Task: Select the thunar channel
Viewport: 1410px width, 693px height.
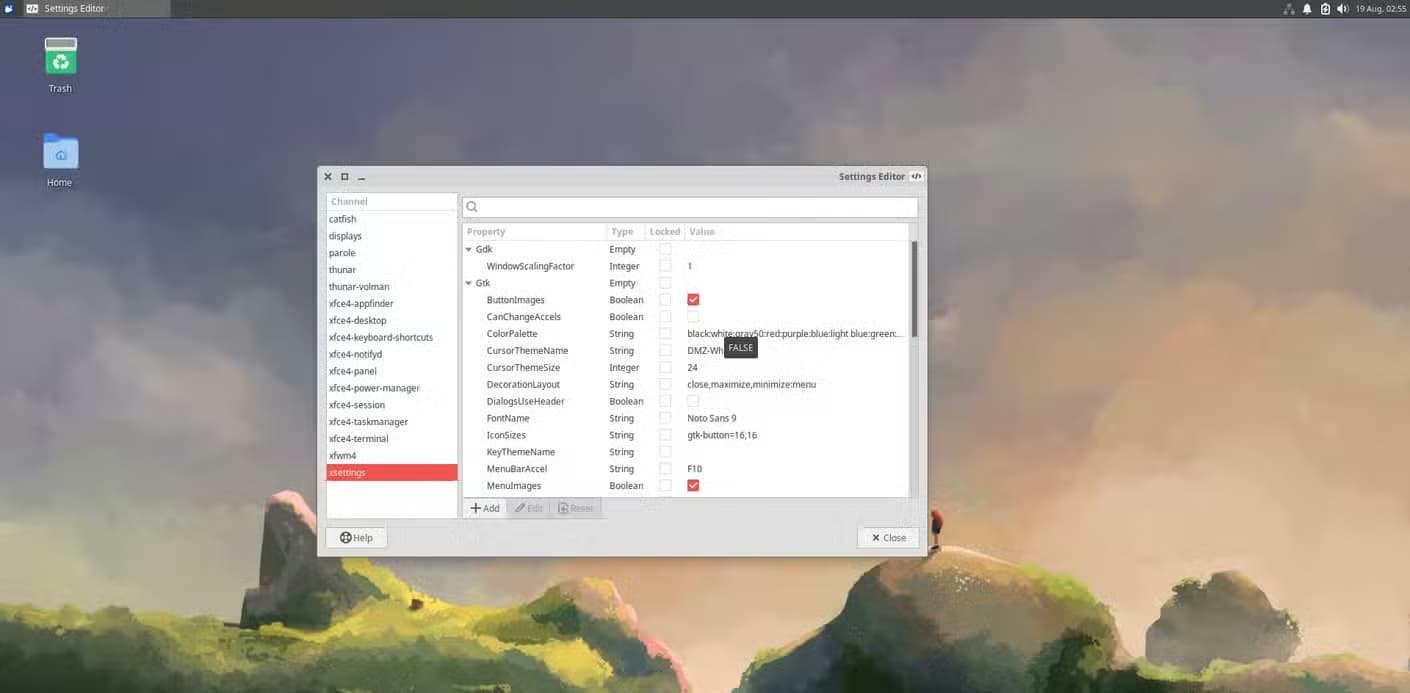Action: (x=391, y=270)
